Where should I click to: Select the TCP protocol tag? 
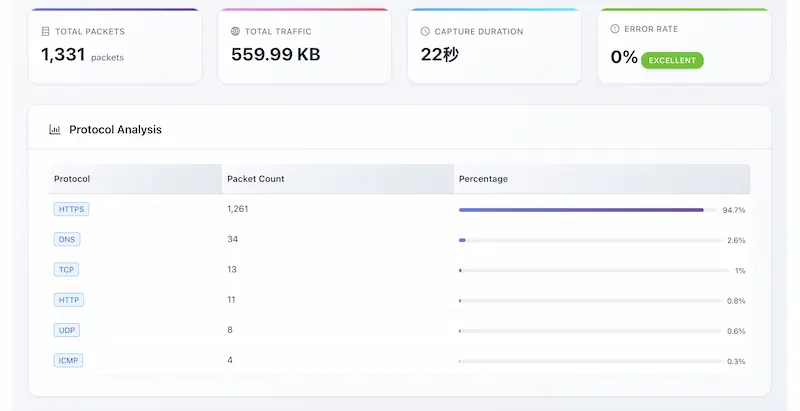(x=67, y=270)
